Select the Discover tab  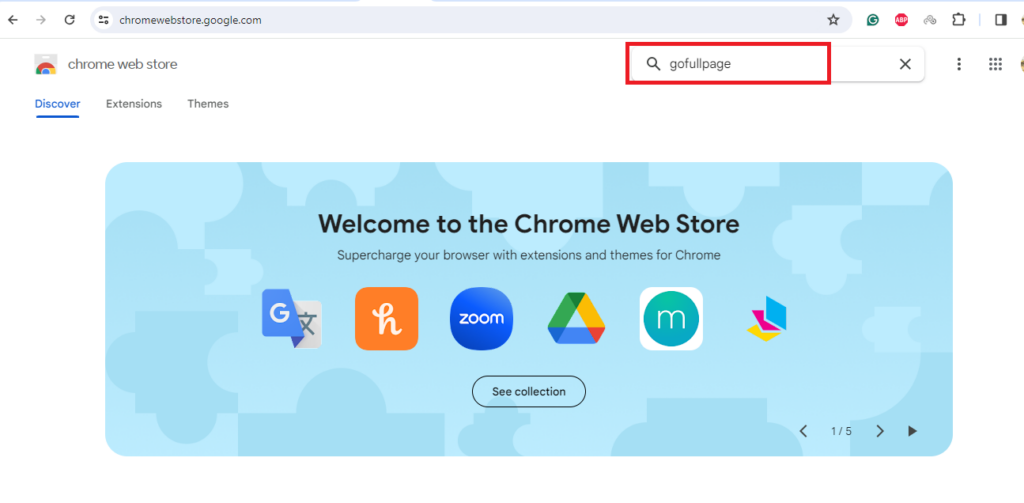[57, 103]
